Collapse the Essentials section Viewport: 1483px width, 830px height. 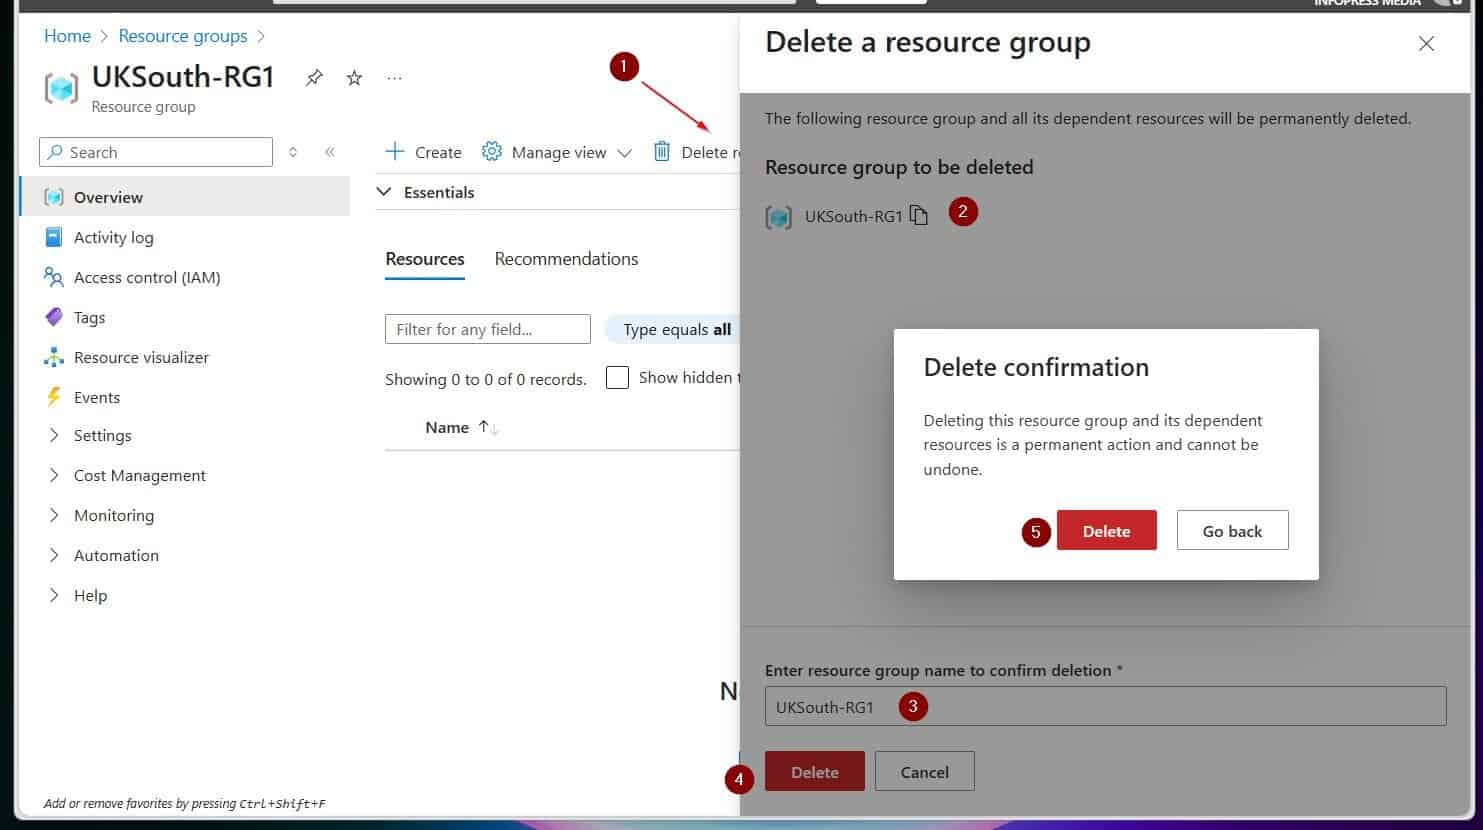point(384,192)
